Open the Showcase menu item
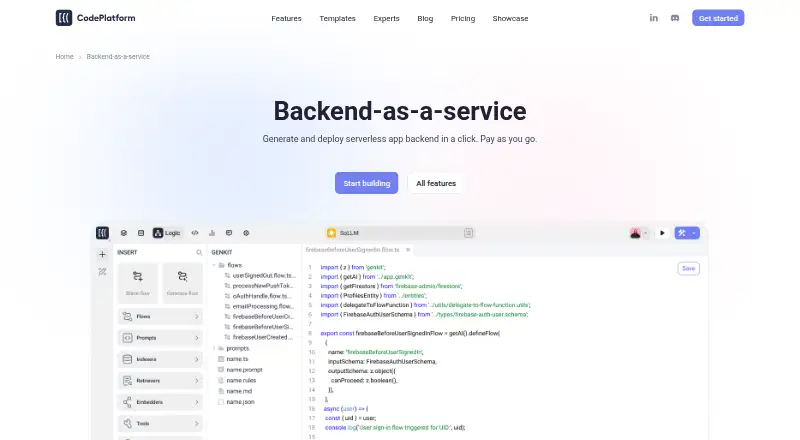The image size is (800, 440). [510, 18]
